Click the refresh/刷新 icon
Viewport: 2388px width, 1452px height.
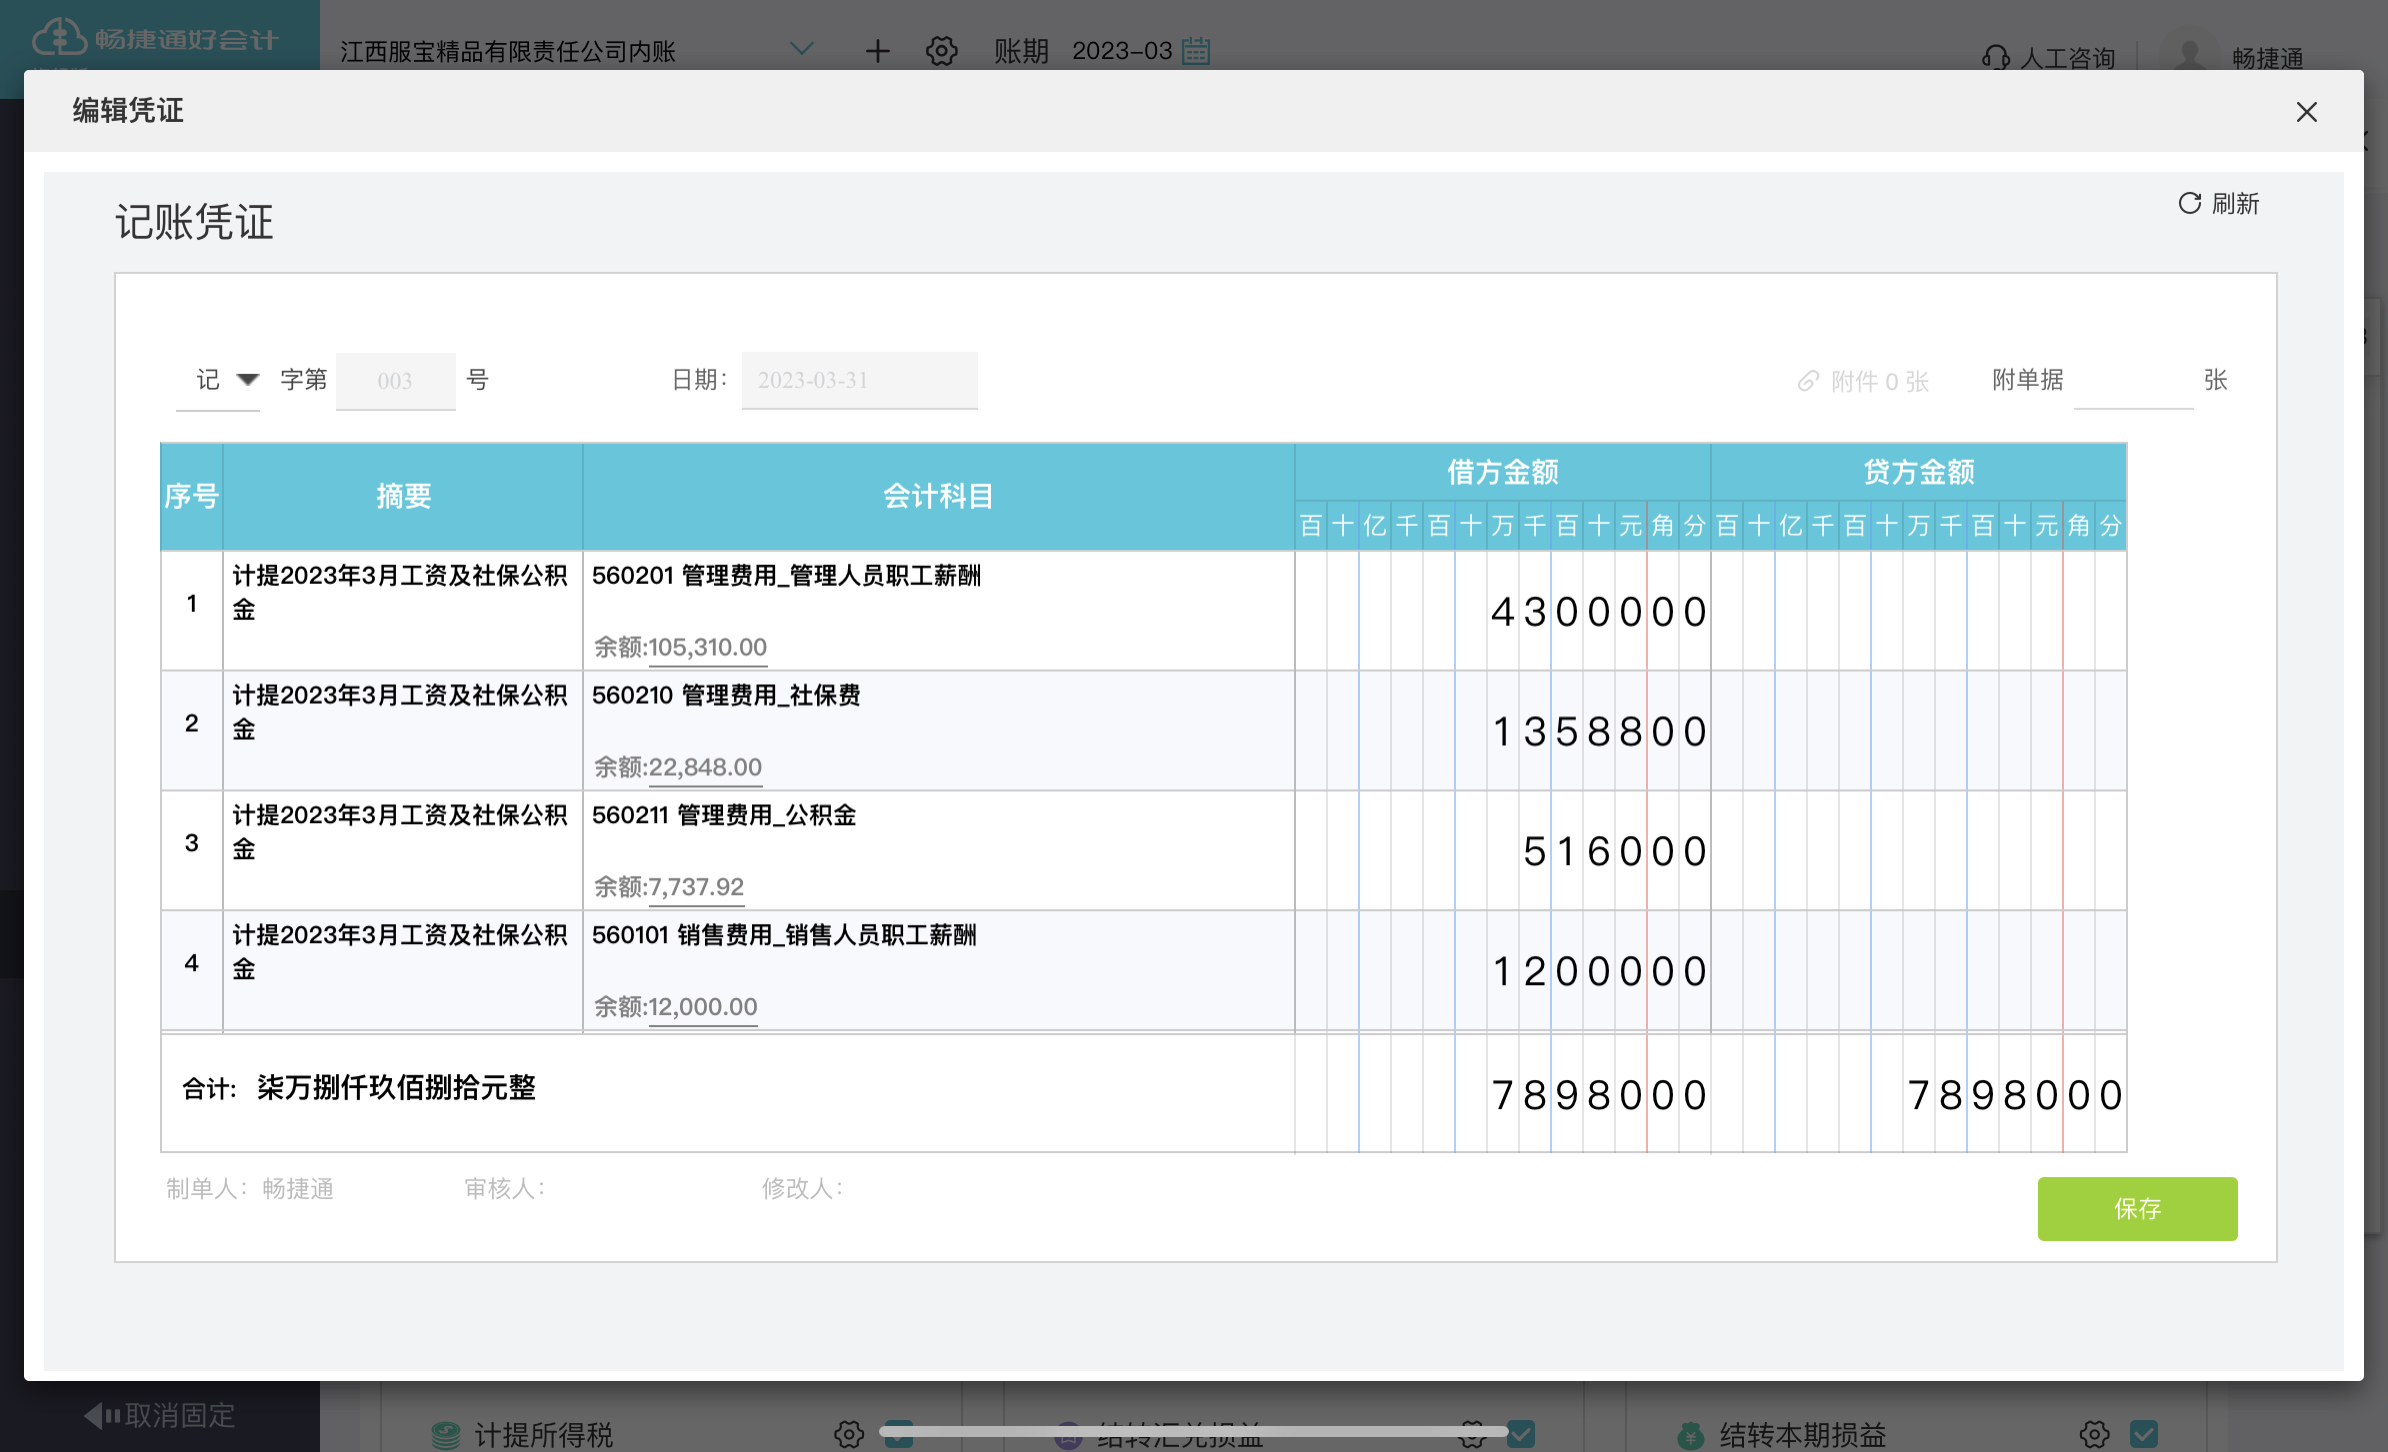pyautogui.click(x=2188, y=203)
